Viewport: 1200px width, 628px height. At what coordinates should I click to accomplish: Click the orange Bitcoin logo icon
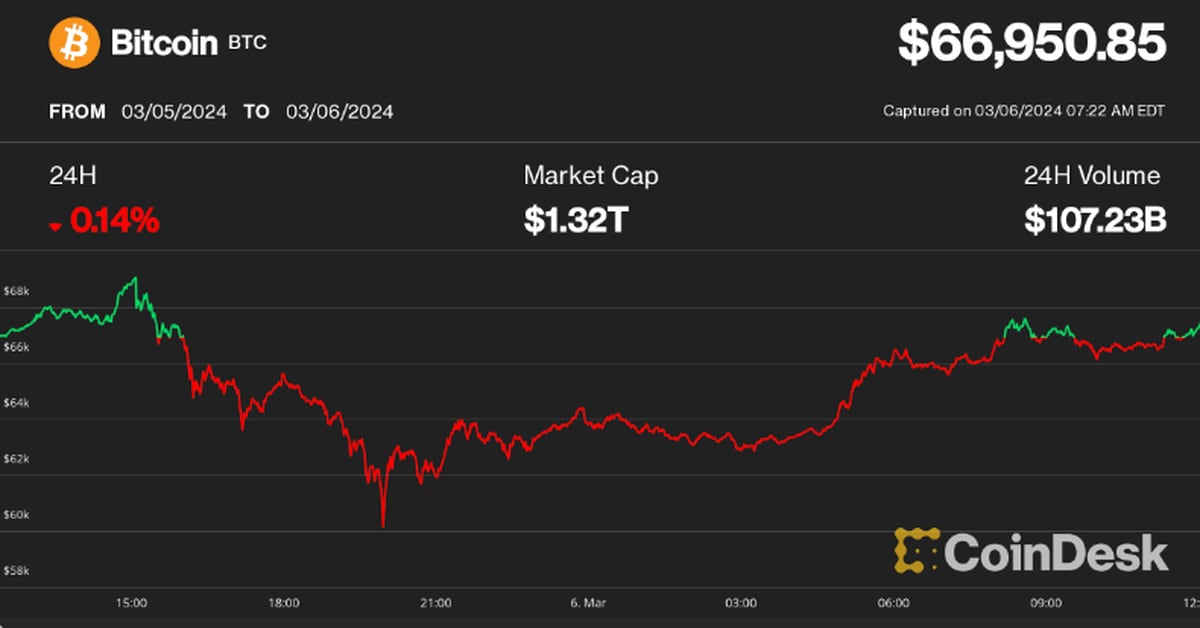pos(74,44)
